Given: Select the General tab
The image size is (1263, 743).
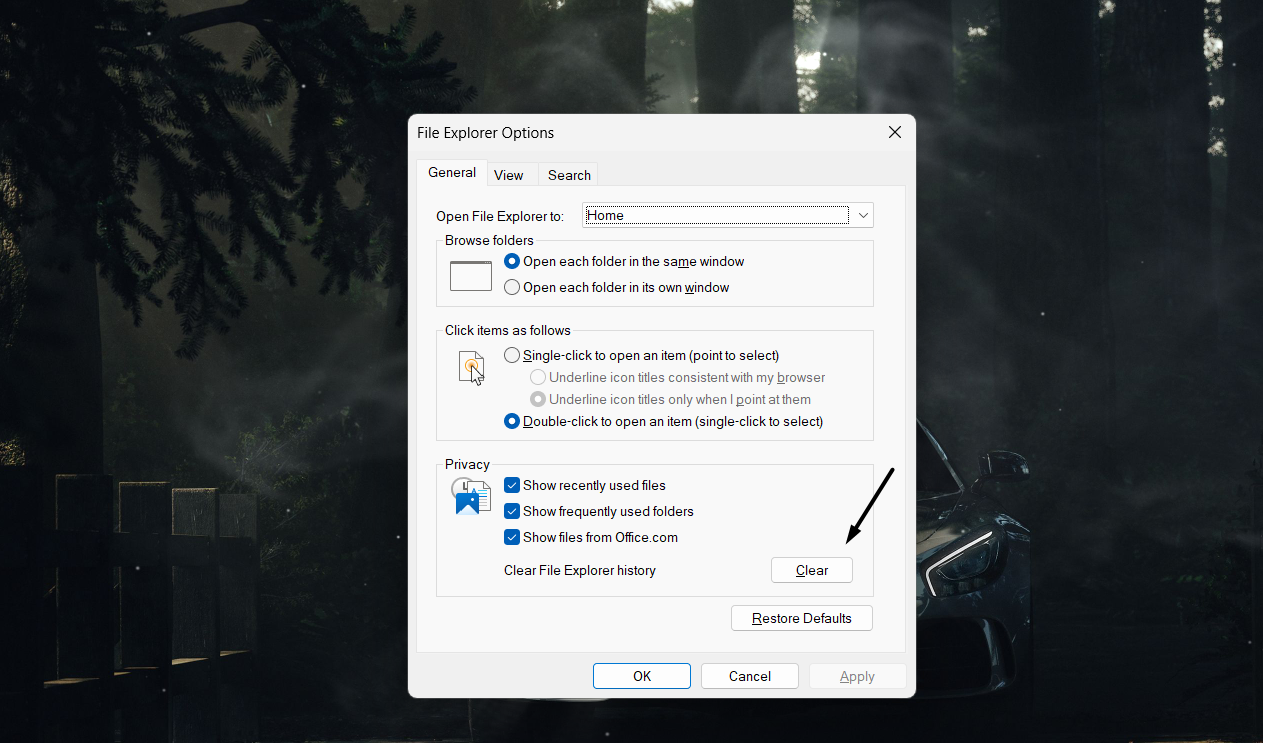Looking at the screenshot, I should click(x=452, y=172).
